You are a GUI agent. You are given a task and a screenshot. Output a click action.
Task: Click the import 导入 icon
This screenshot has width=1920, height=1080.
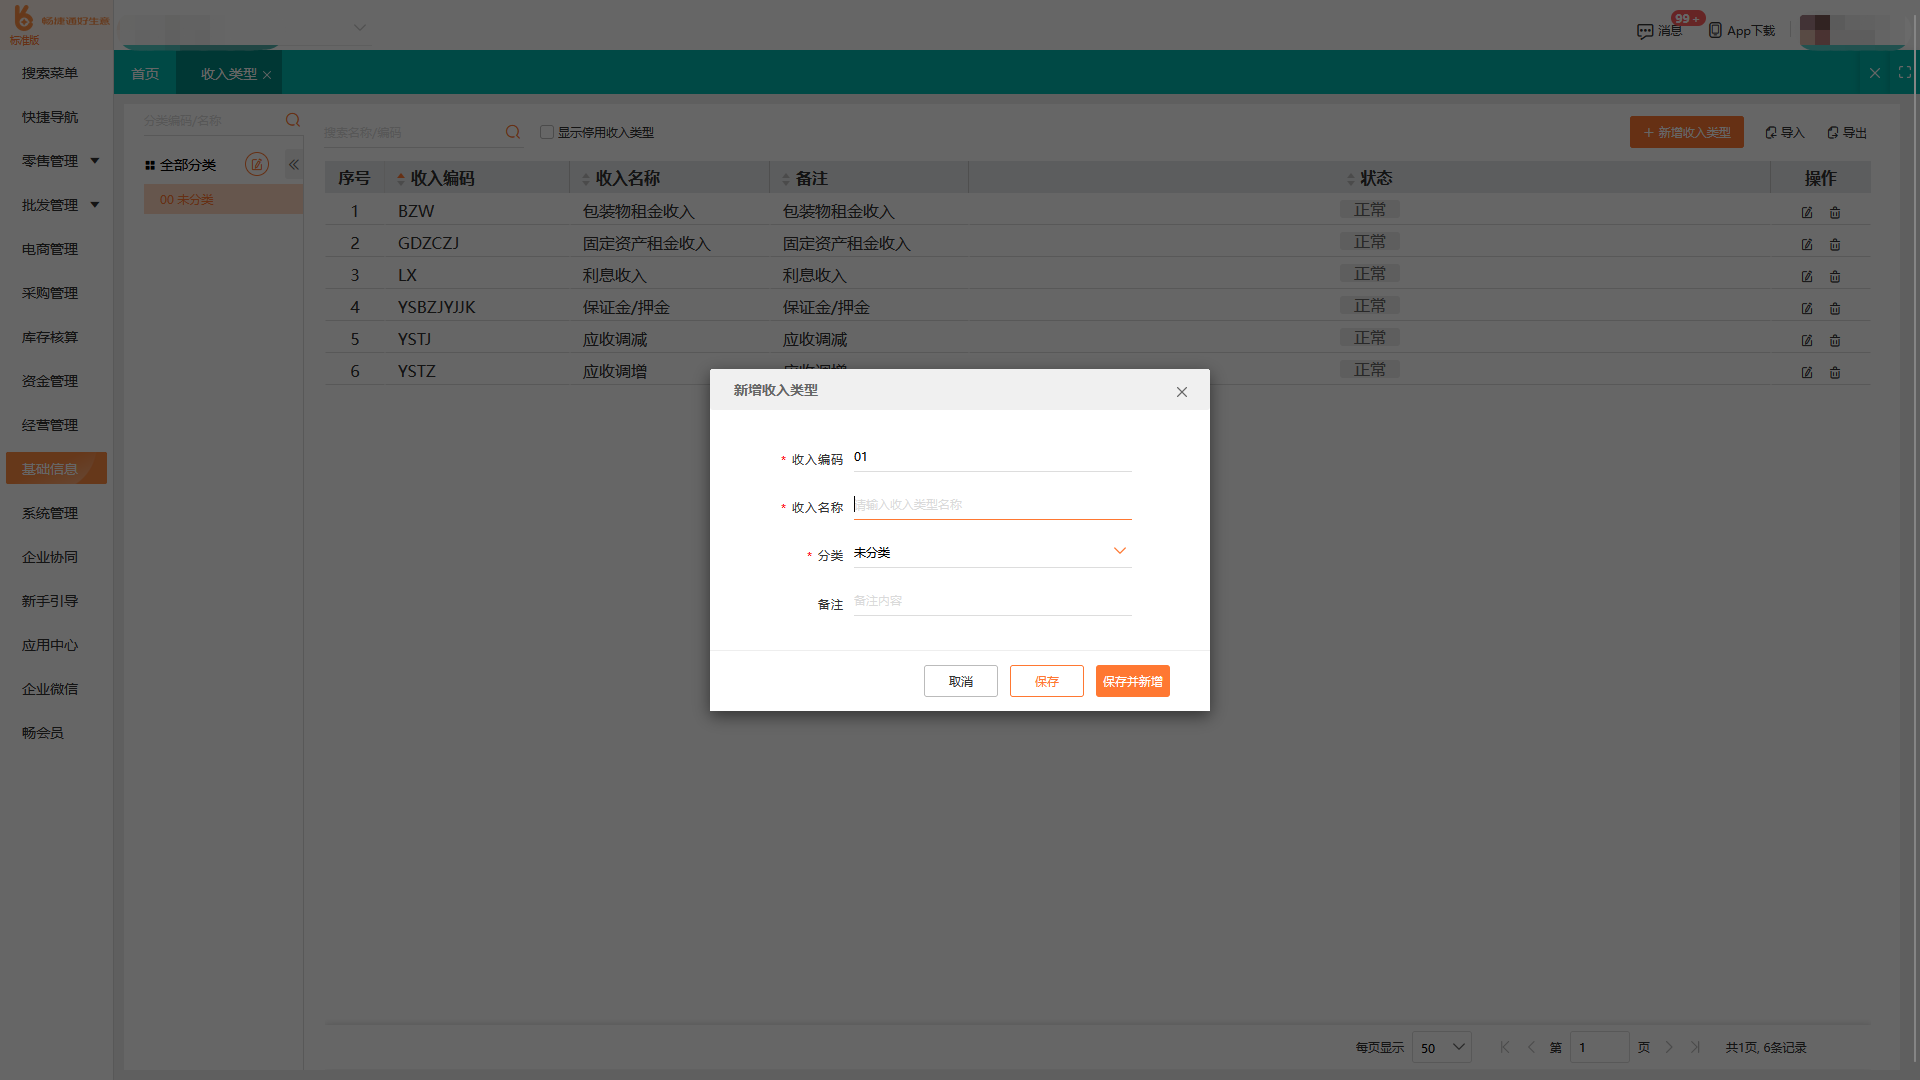pyautogui.click(x=1784, y=132)
